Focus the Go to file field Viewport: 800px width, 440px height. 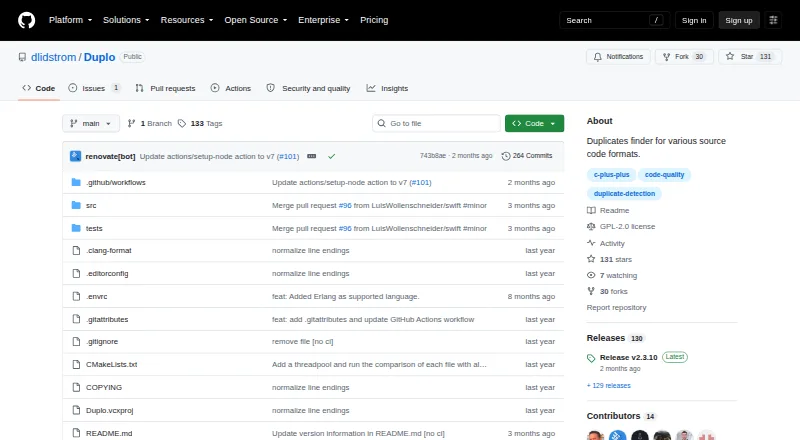click(x=436, y=124)
